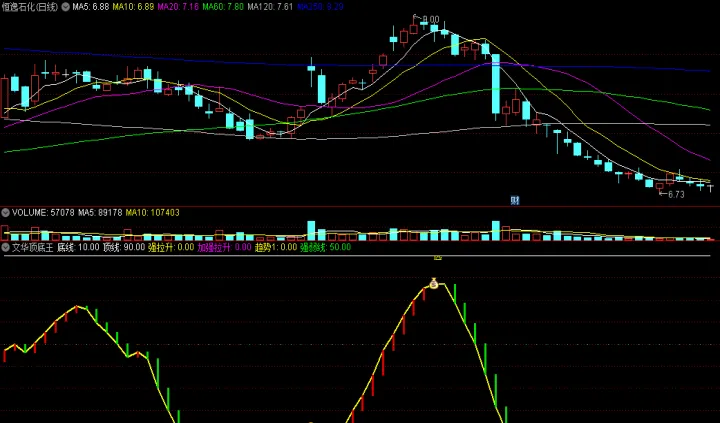Click the green 强弱线: 50.00 label
Viewport: 720px width, 423px height.
click(x=325, y=246)
